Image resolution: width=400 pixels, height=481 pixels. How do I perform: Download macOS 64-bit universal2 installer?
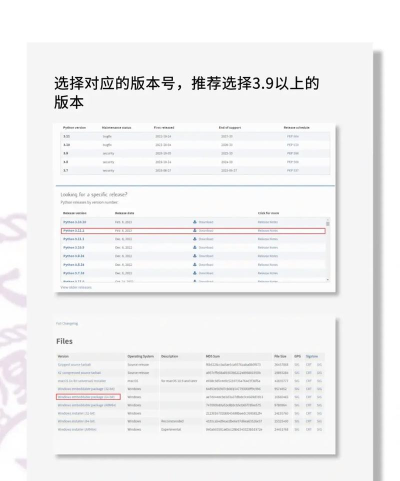coord(82,381)
